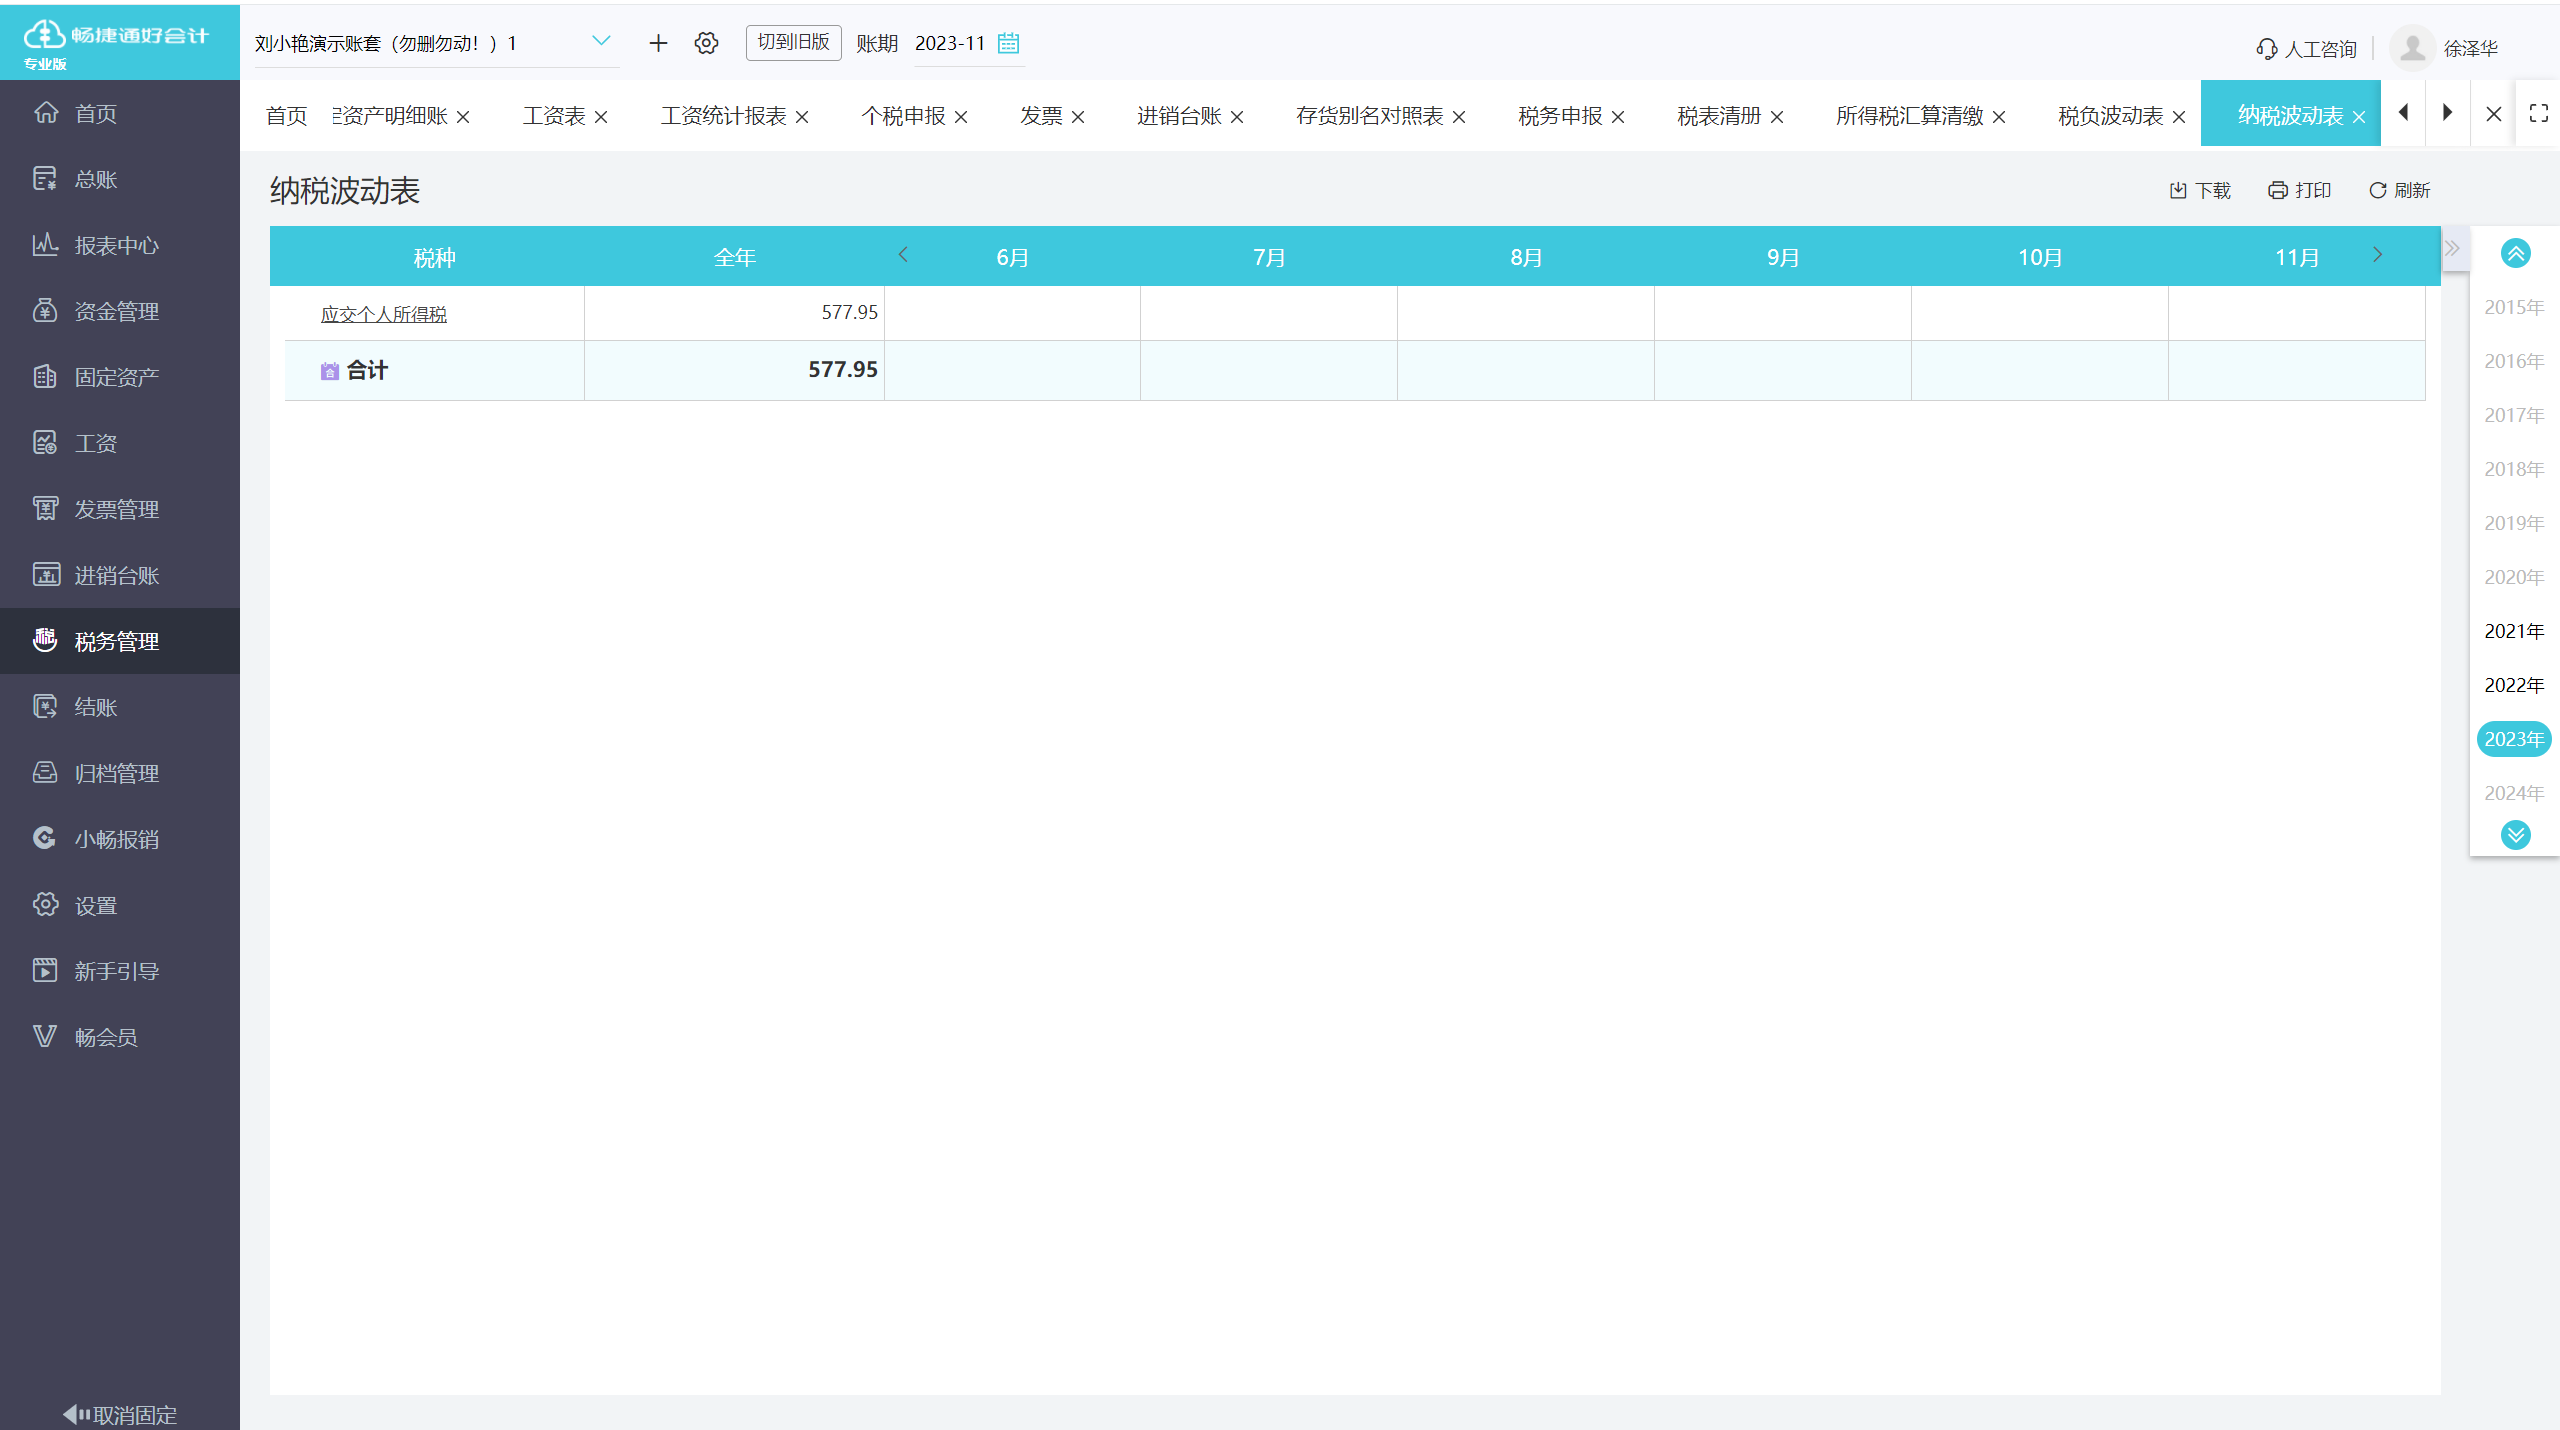This screenshot has height=1430, width=2560.
Task: Click the add/plus icon near account tabs
Action: (658, 42)
